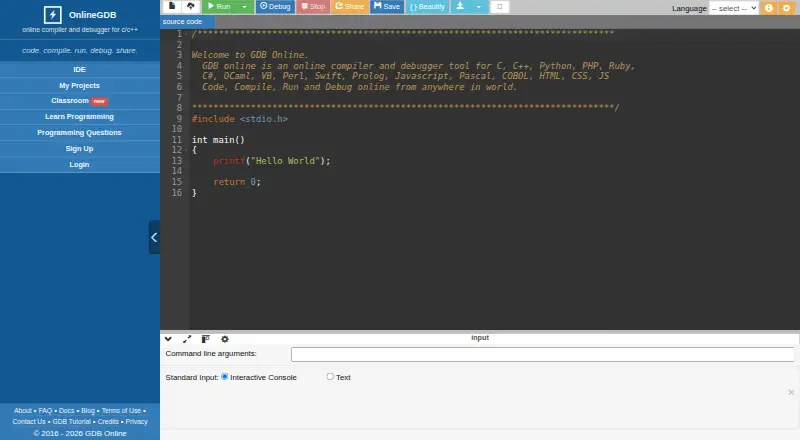Click the '#include <stdio.h>' line
This screenshot has width=800, height=440.
point(240,119)
